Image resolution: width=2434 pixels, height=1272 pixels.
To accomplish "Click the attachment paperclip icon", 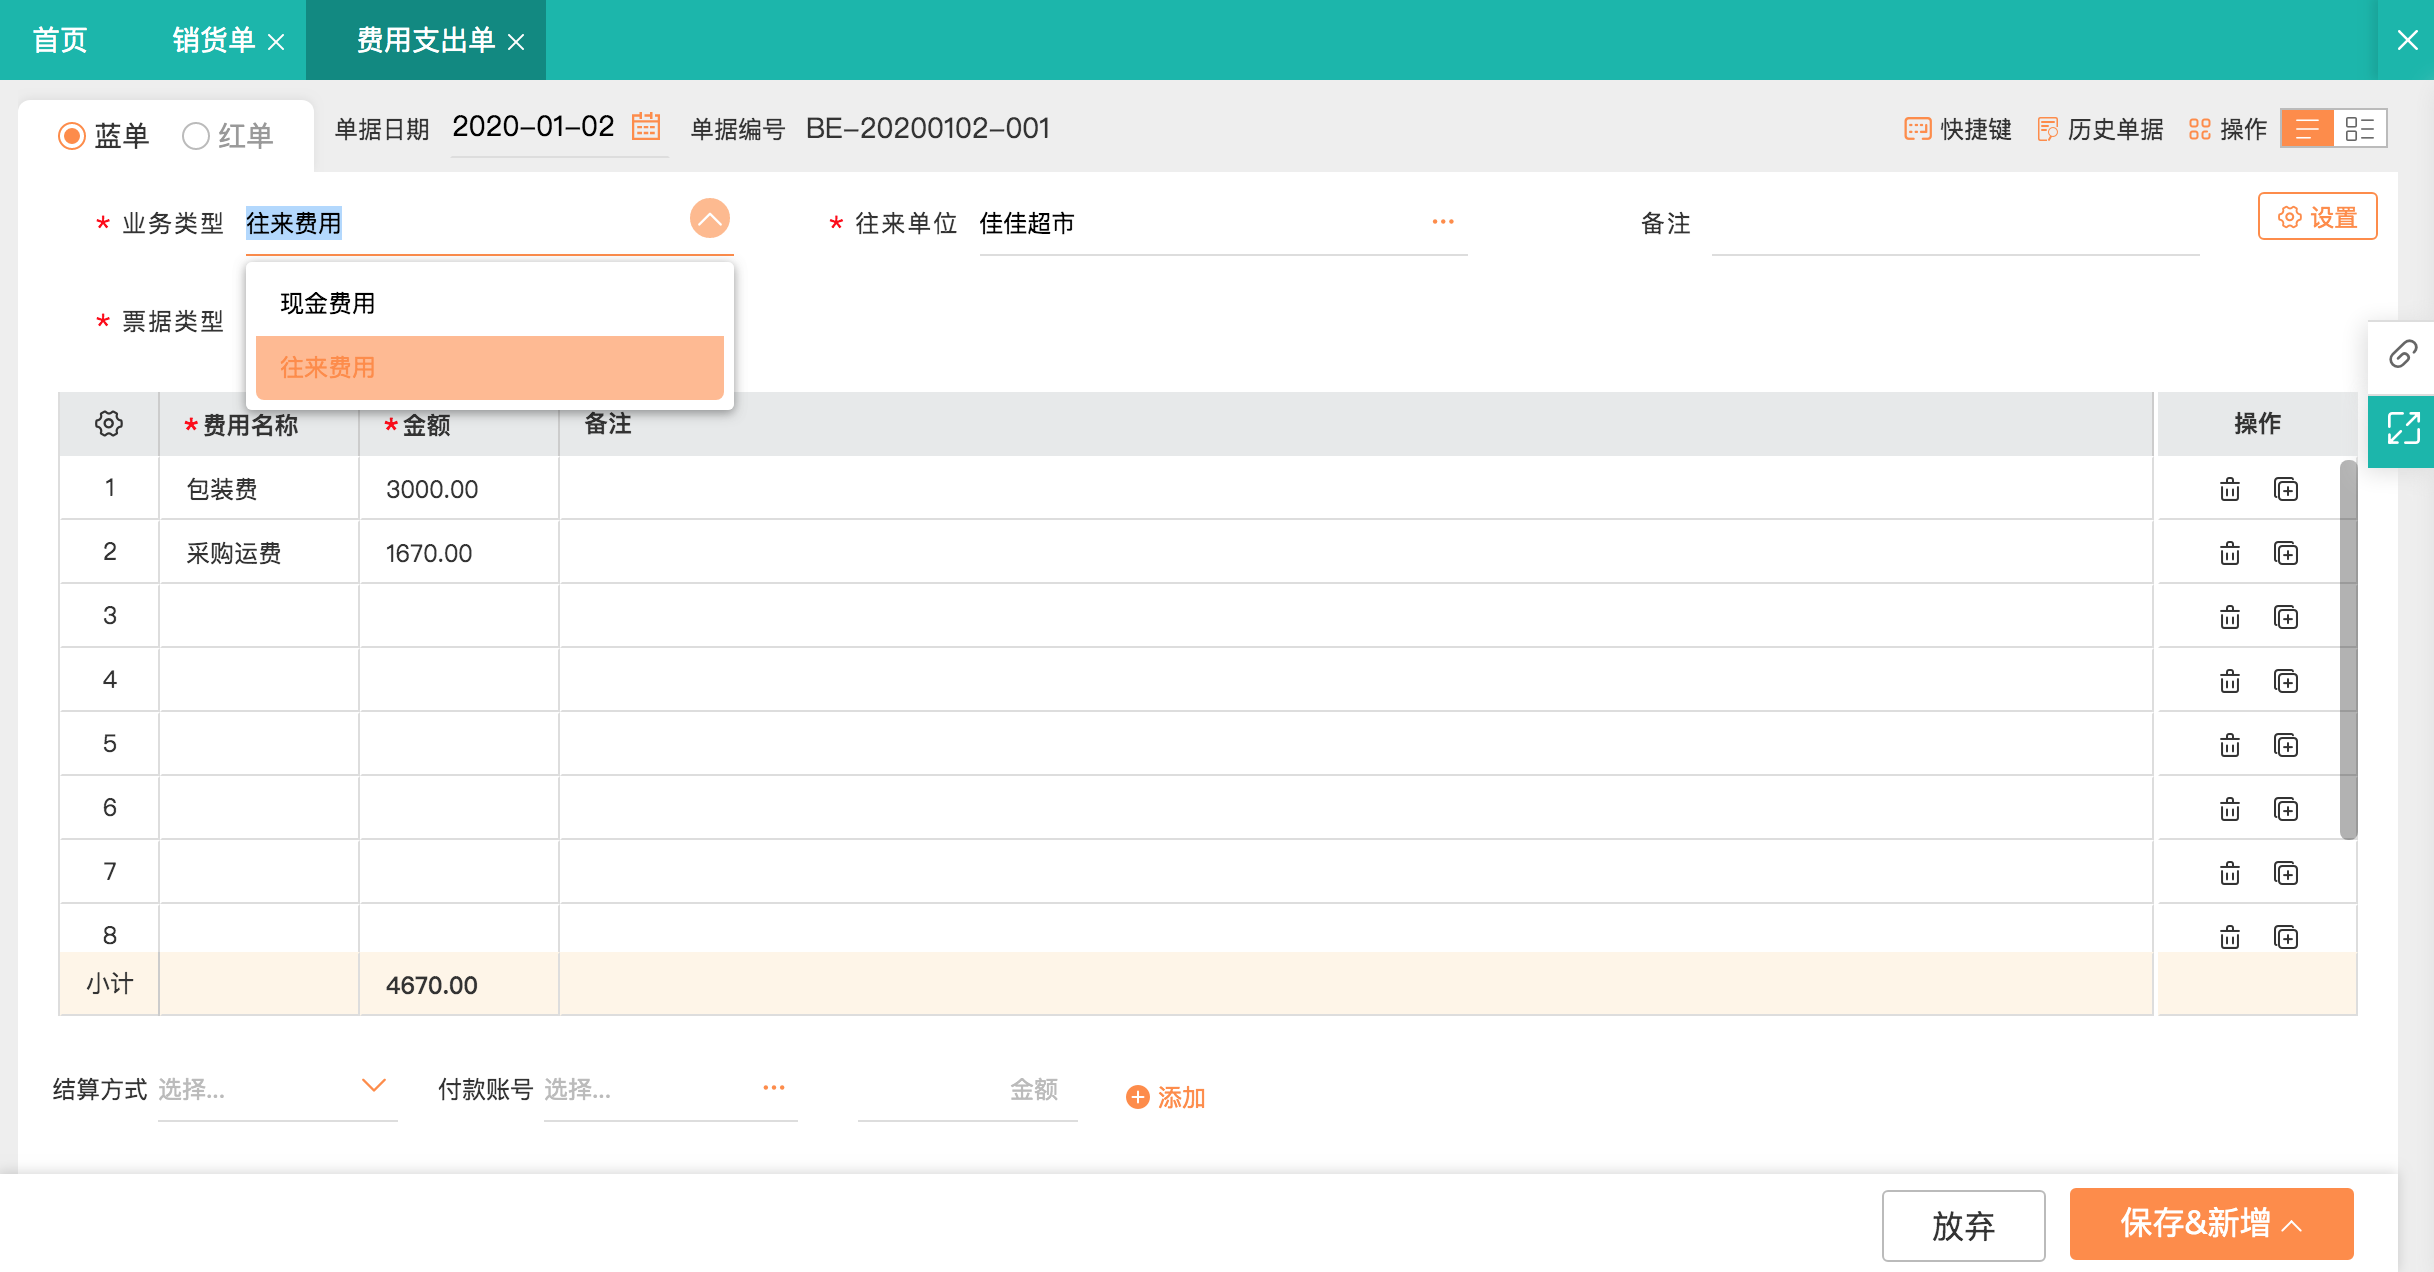I will [x=2400, y=356].
